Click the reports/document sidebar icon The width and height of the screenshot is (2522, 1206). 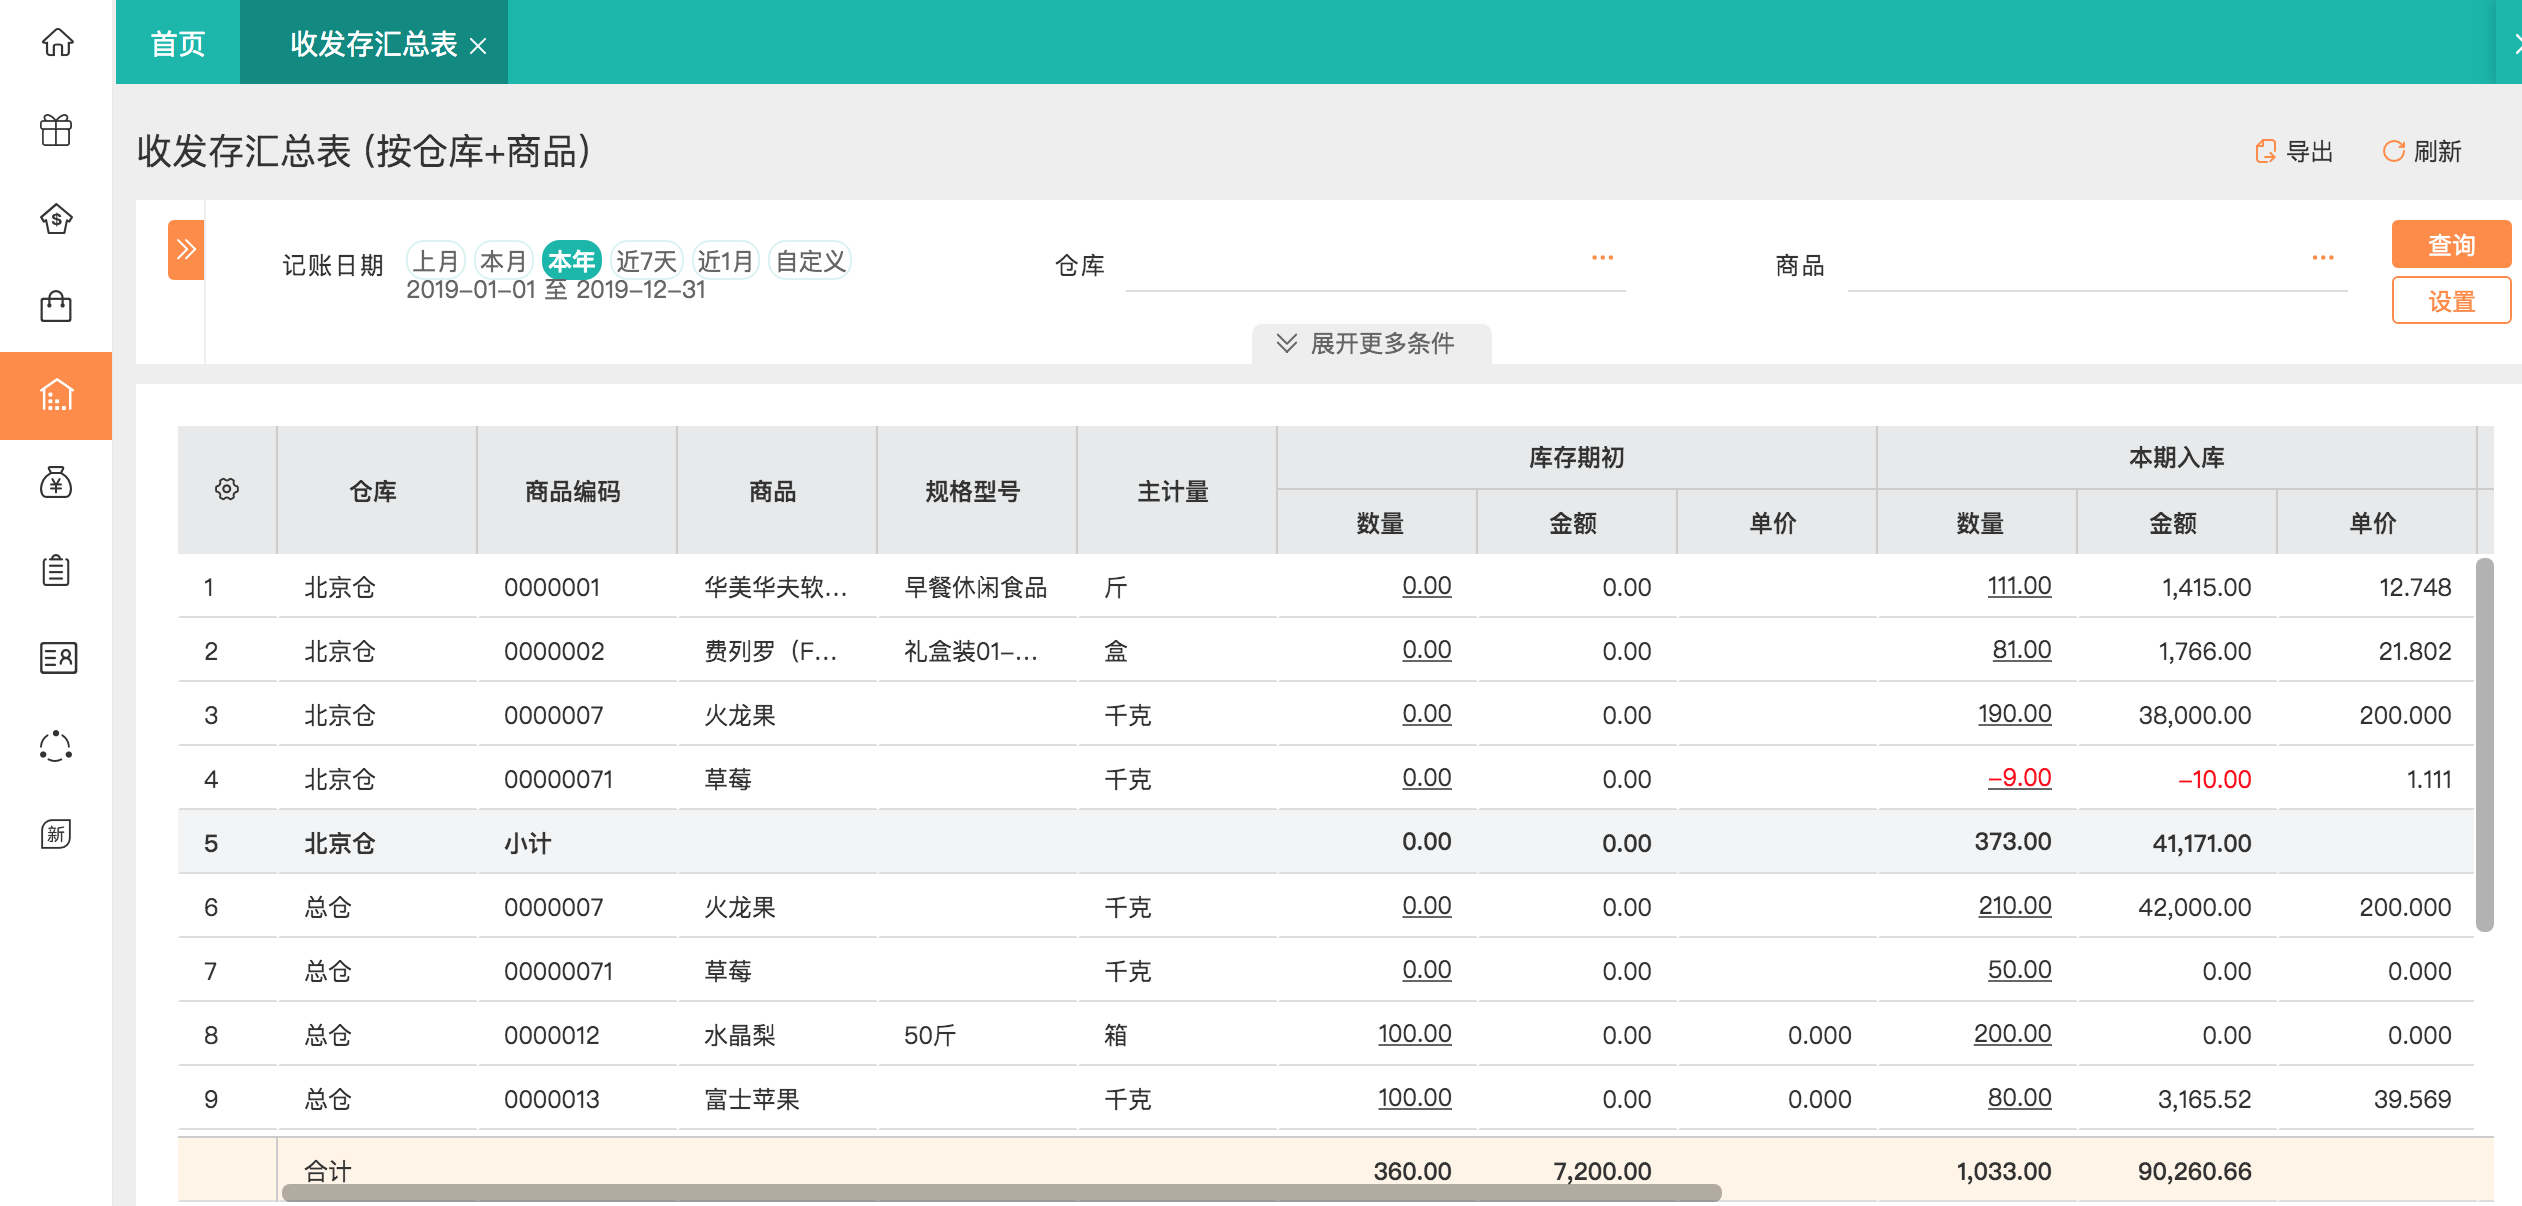tap(56, 569)
